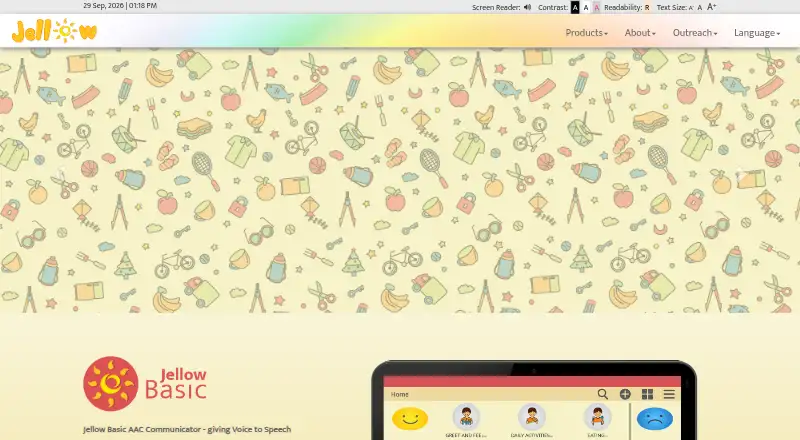Open the Language dropdown menu

pyautogui.click(x=757, y=33)
